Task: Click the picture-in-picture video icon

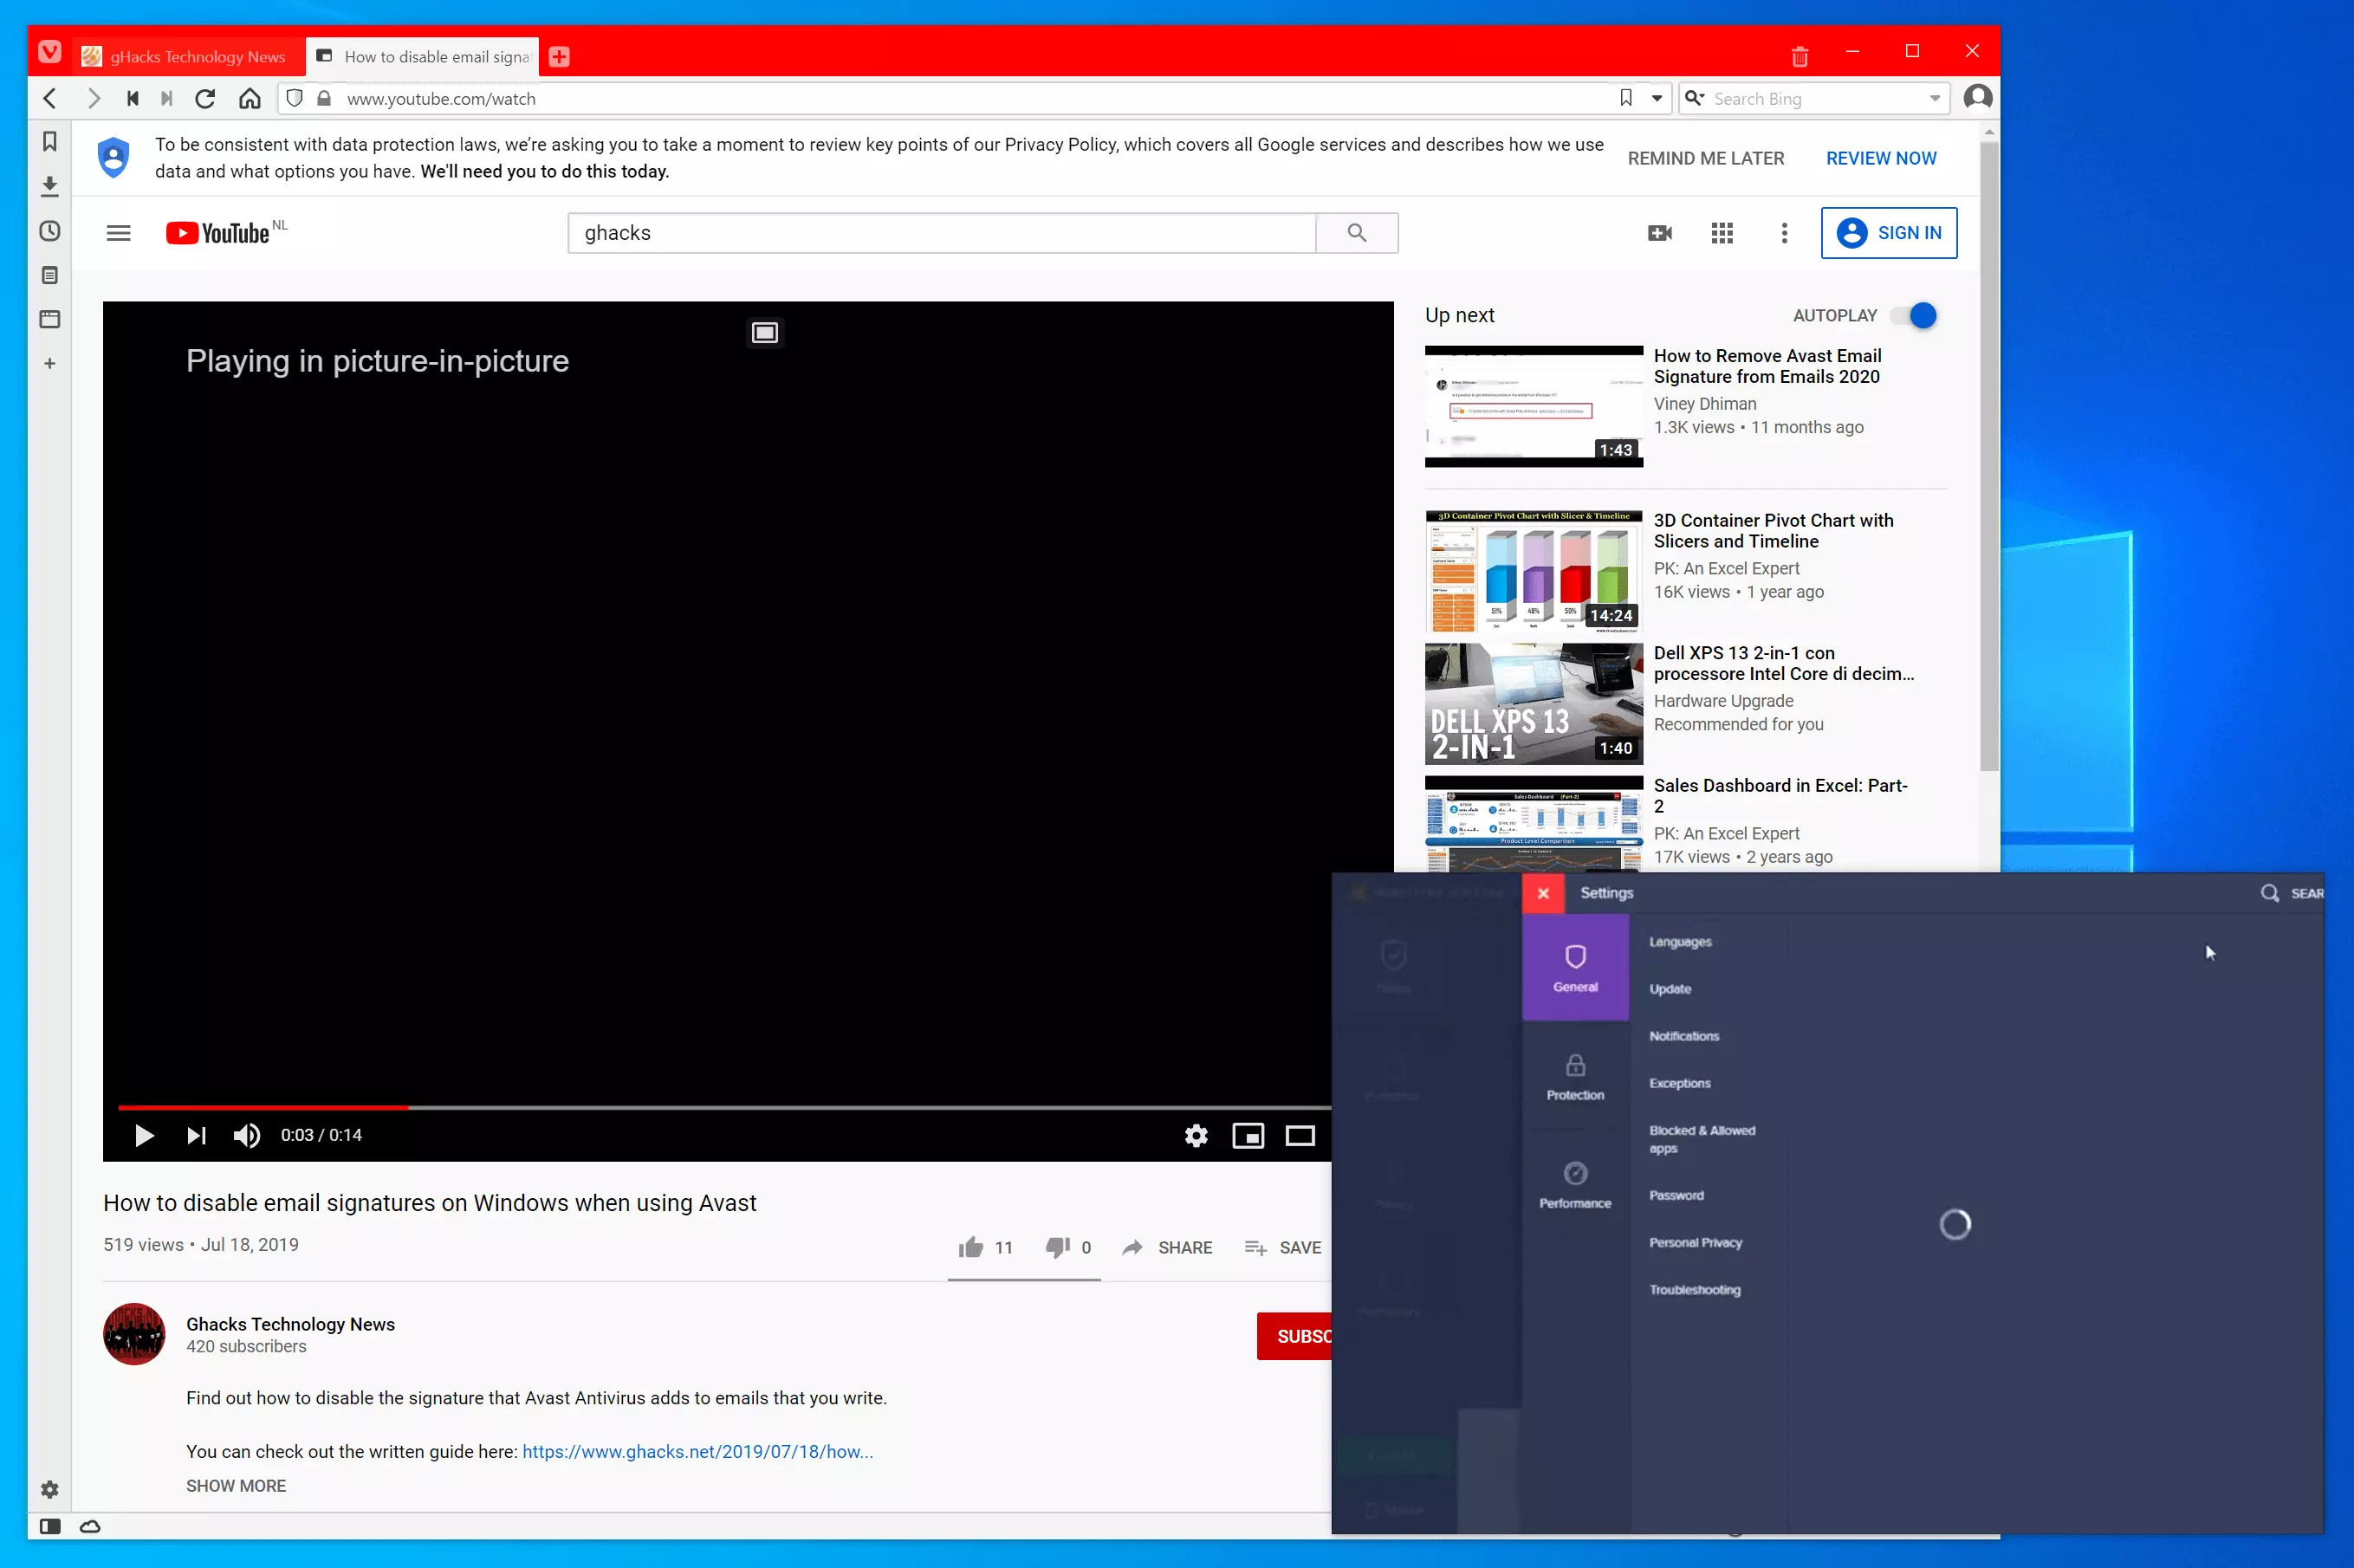Action: [x=1248, y=1134]
